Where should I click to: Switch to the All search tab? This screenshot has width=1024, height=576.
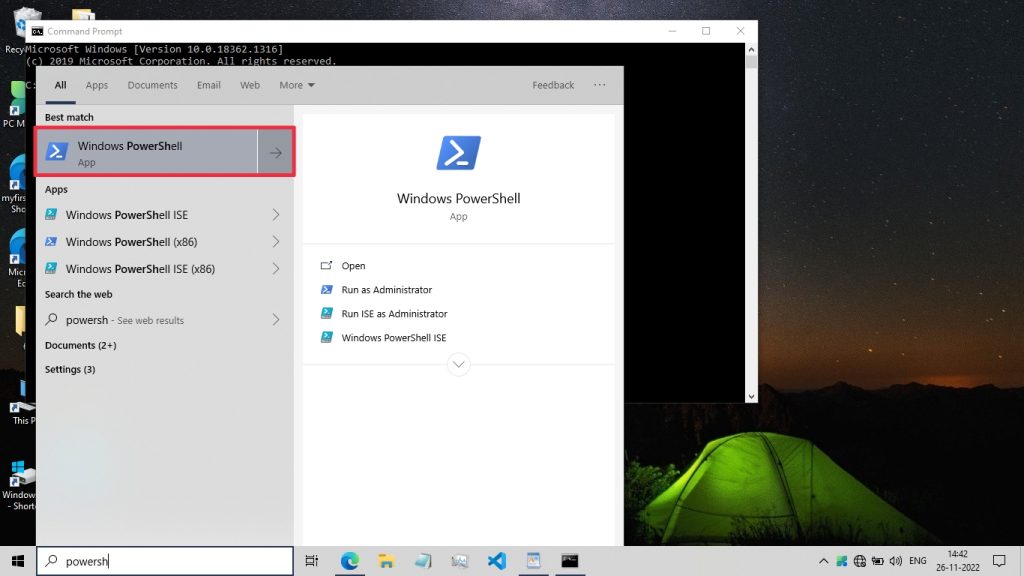(x=60, y=85)
